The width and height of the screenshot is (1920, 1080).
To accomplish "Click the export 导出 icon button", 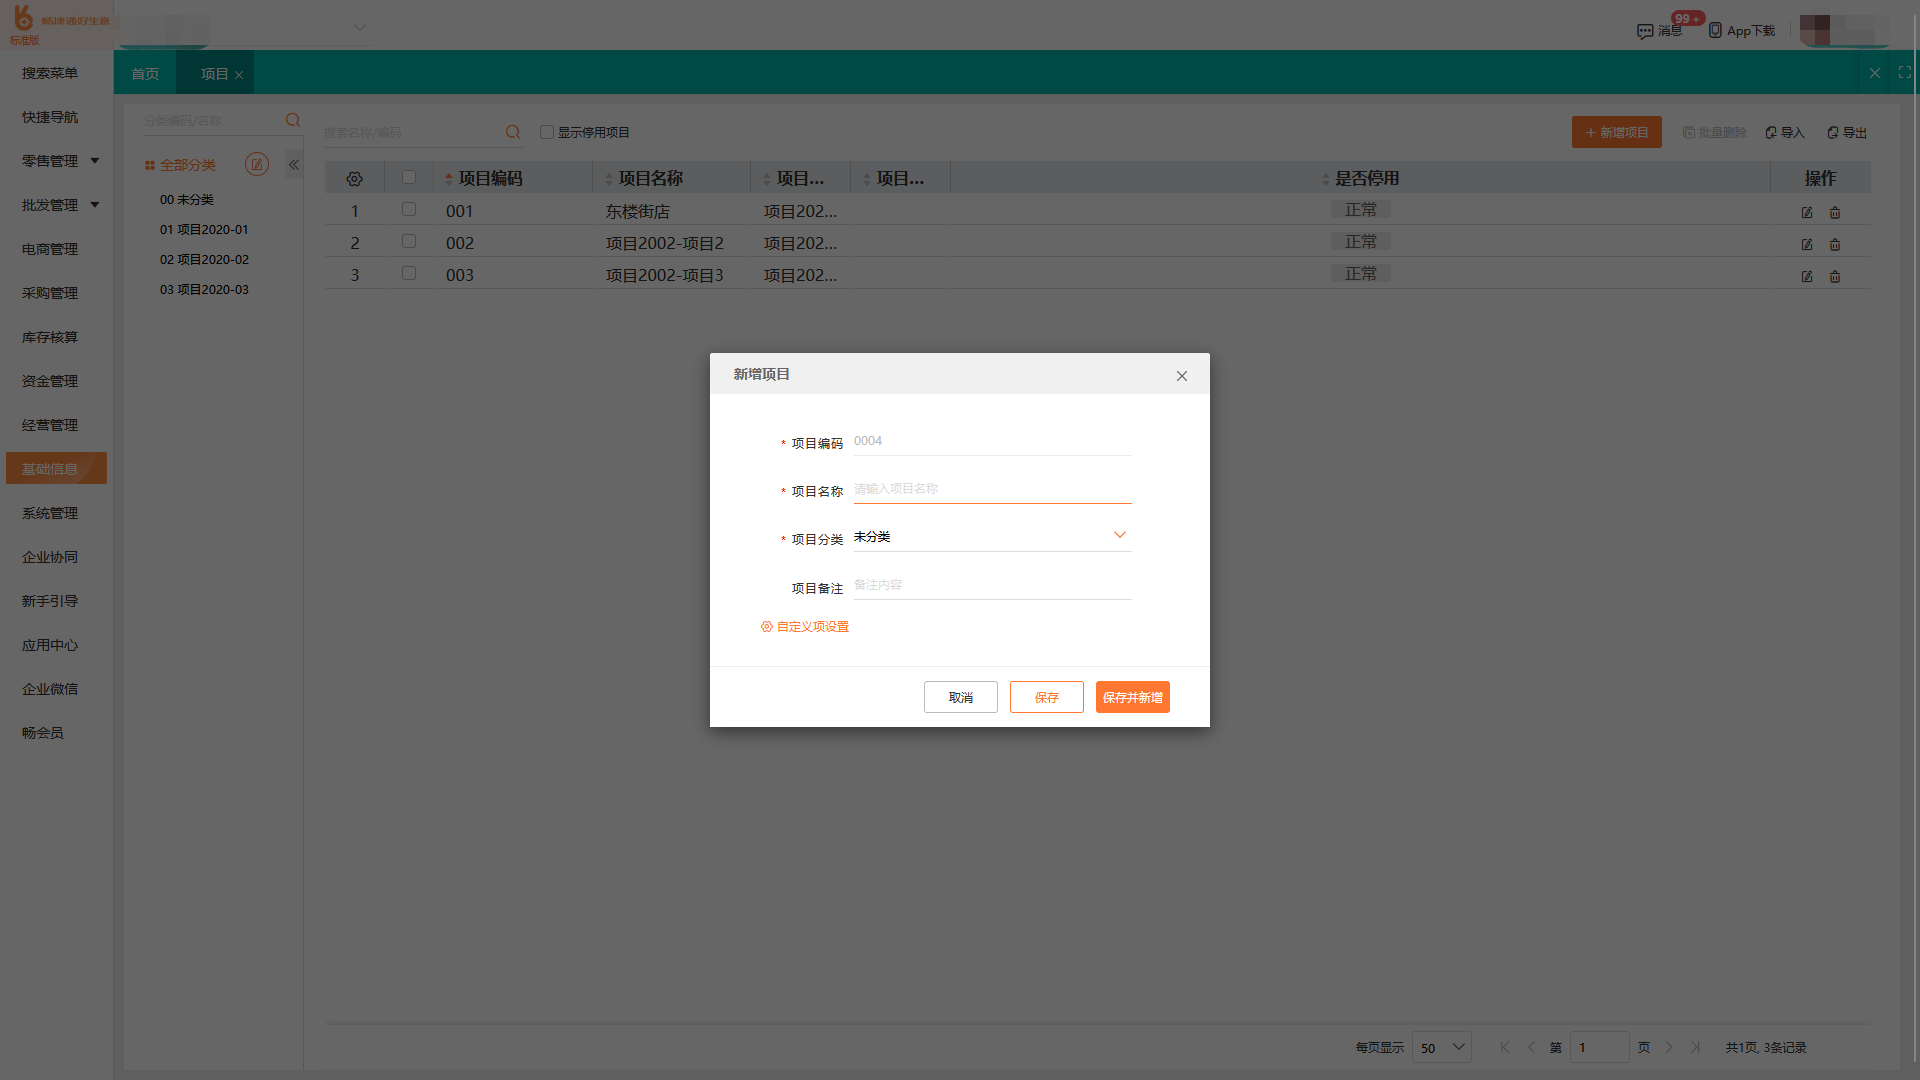I will point(1846,131).
